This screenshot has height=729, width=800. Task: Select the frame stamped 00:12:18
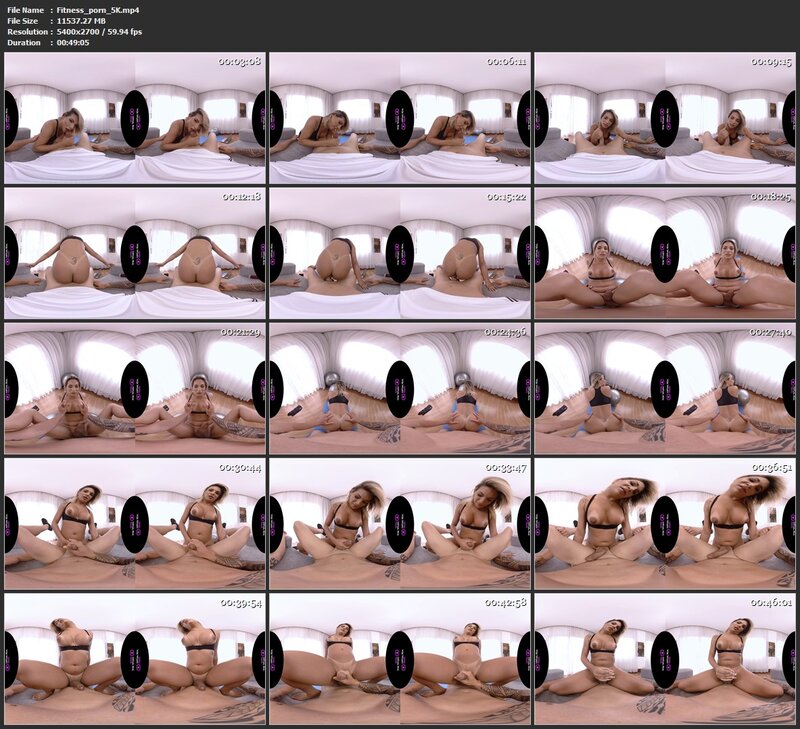click(135, 253)
